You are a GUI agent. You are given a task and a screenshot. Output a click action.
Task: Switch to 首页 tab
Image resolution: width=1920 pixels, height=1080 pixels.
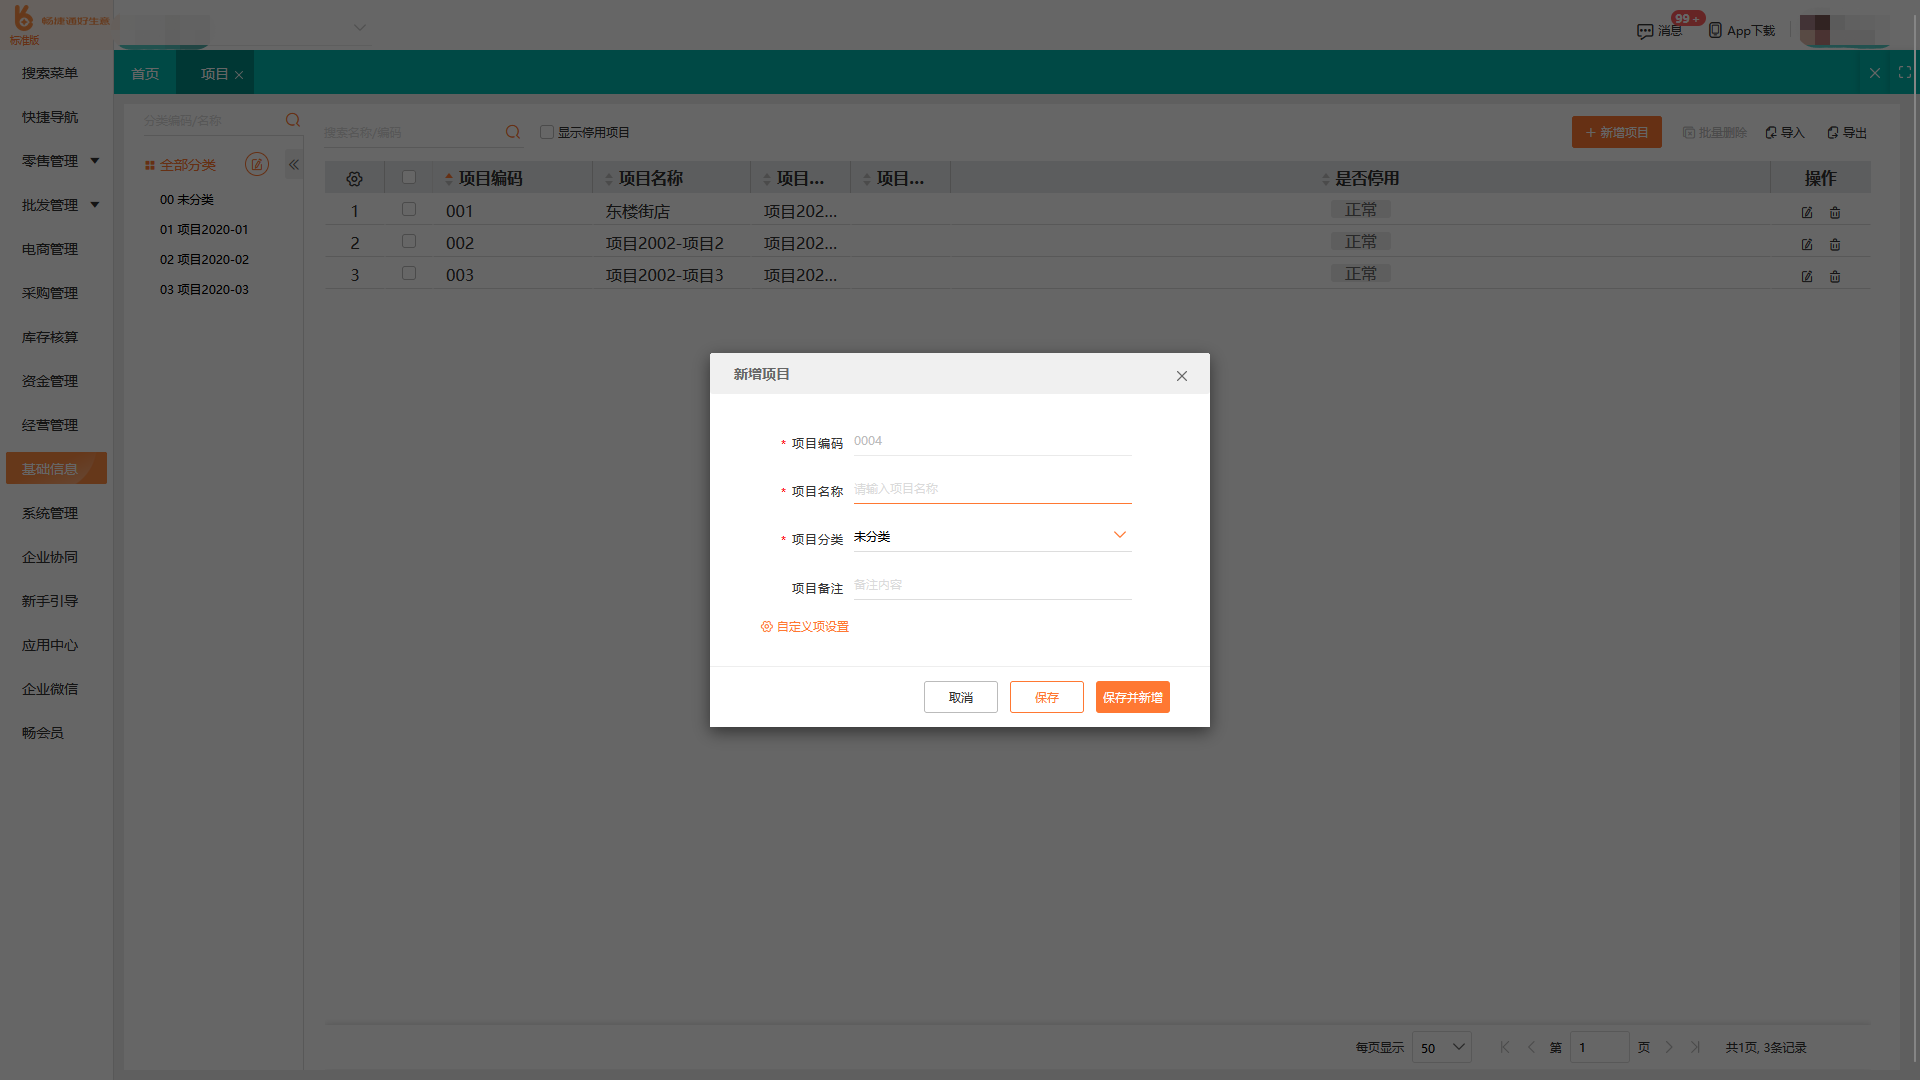pyautogui.click(x=145, y=73)
